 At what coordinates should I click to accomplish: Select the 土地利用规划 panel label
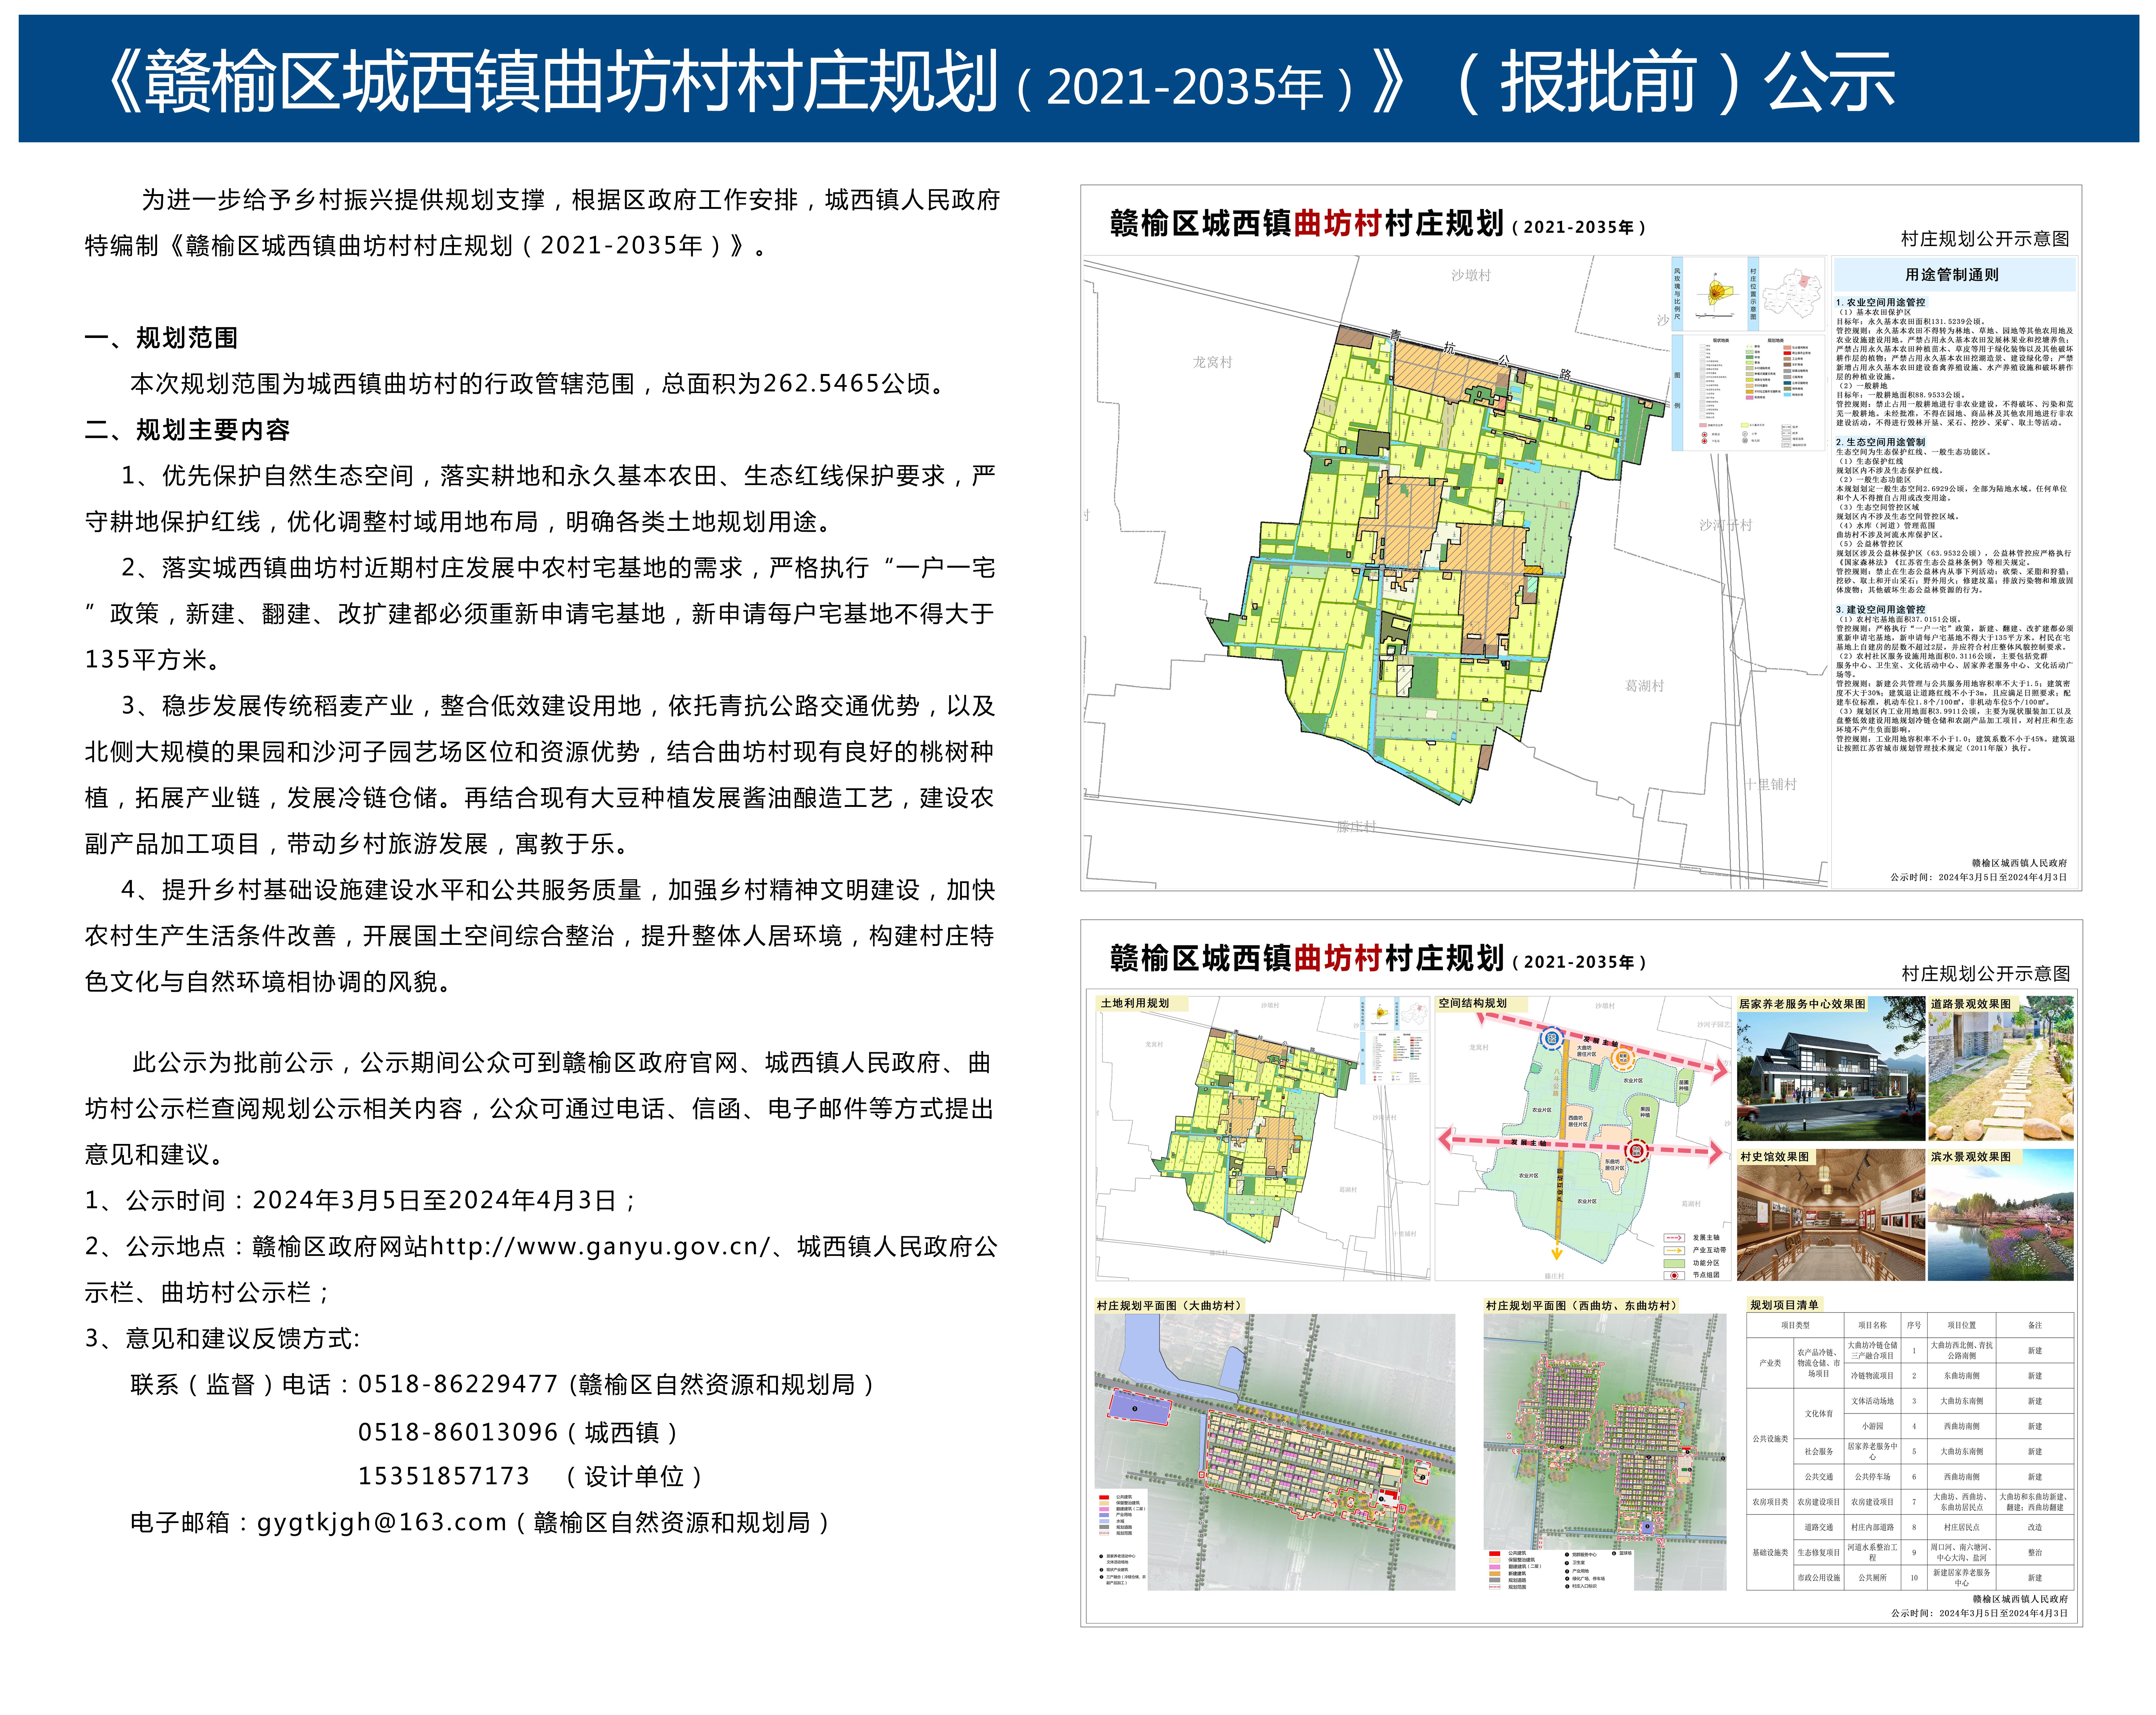1135,1003
